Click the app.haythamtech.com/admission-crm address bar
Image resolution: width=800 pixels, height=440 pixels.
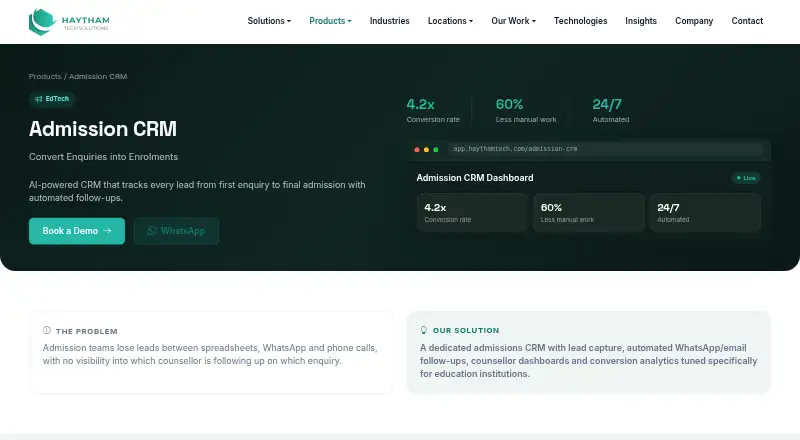(606, 149)
